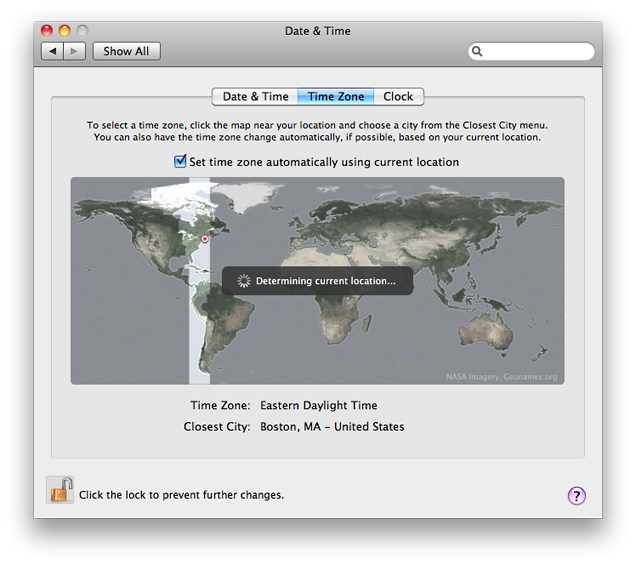
Task: Click the magnifying glass in the search field
Action: pos(478,51)
